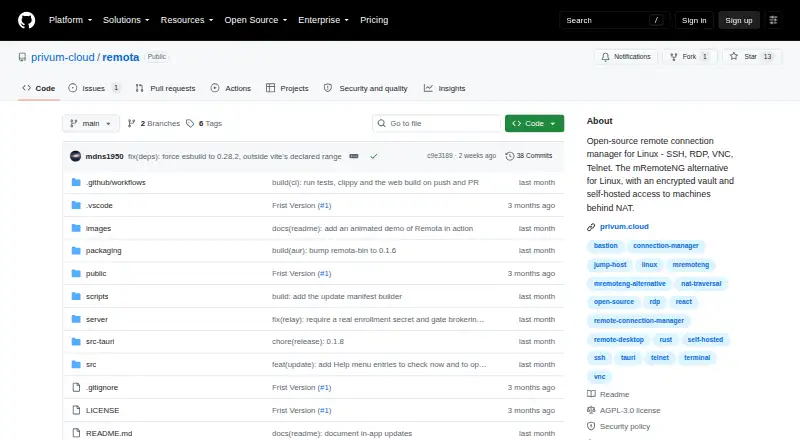
Task: Open the 38 Commits history icon
Action: pyautogui.click(x=510, y=156)
